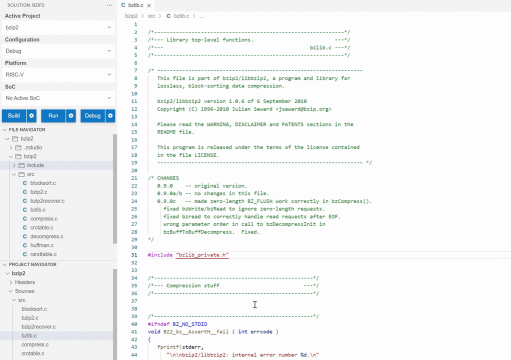Viewport: 511px width, 360px height.
Task: Expand the .zstudio folder
Action: click(x=11, y=147)
